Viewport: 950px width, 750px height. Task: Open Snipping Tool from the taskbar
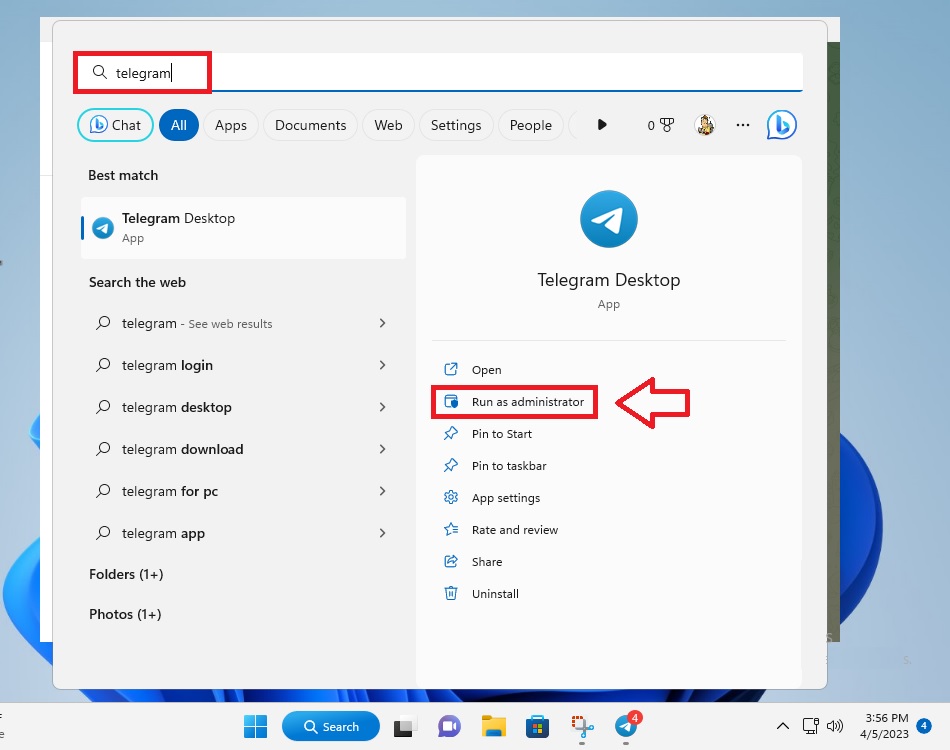click(582, 726)
